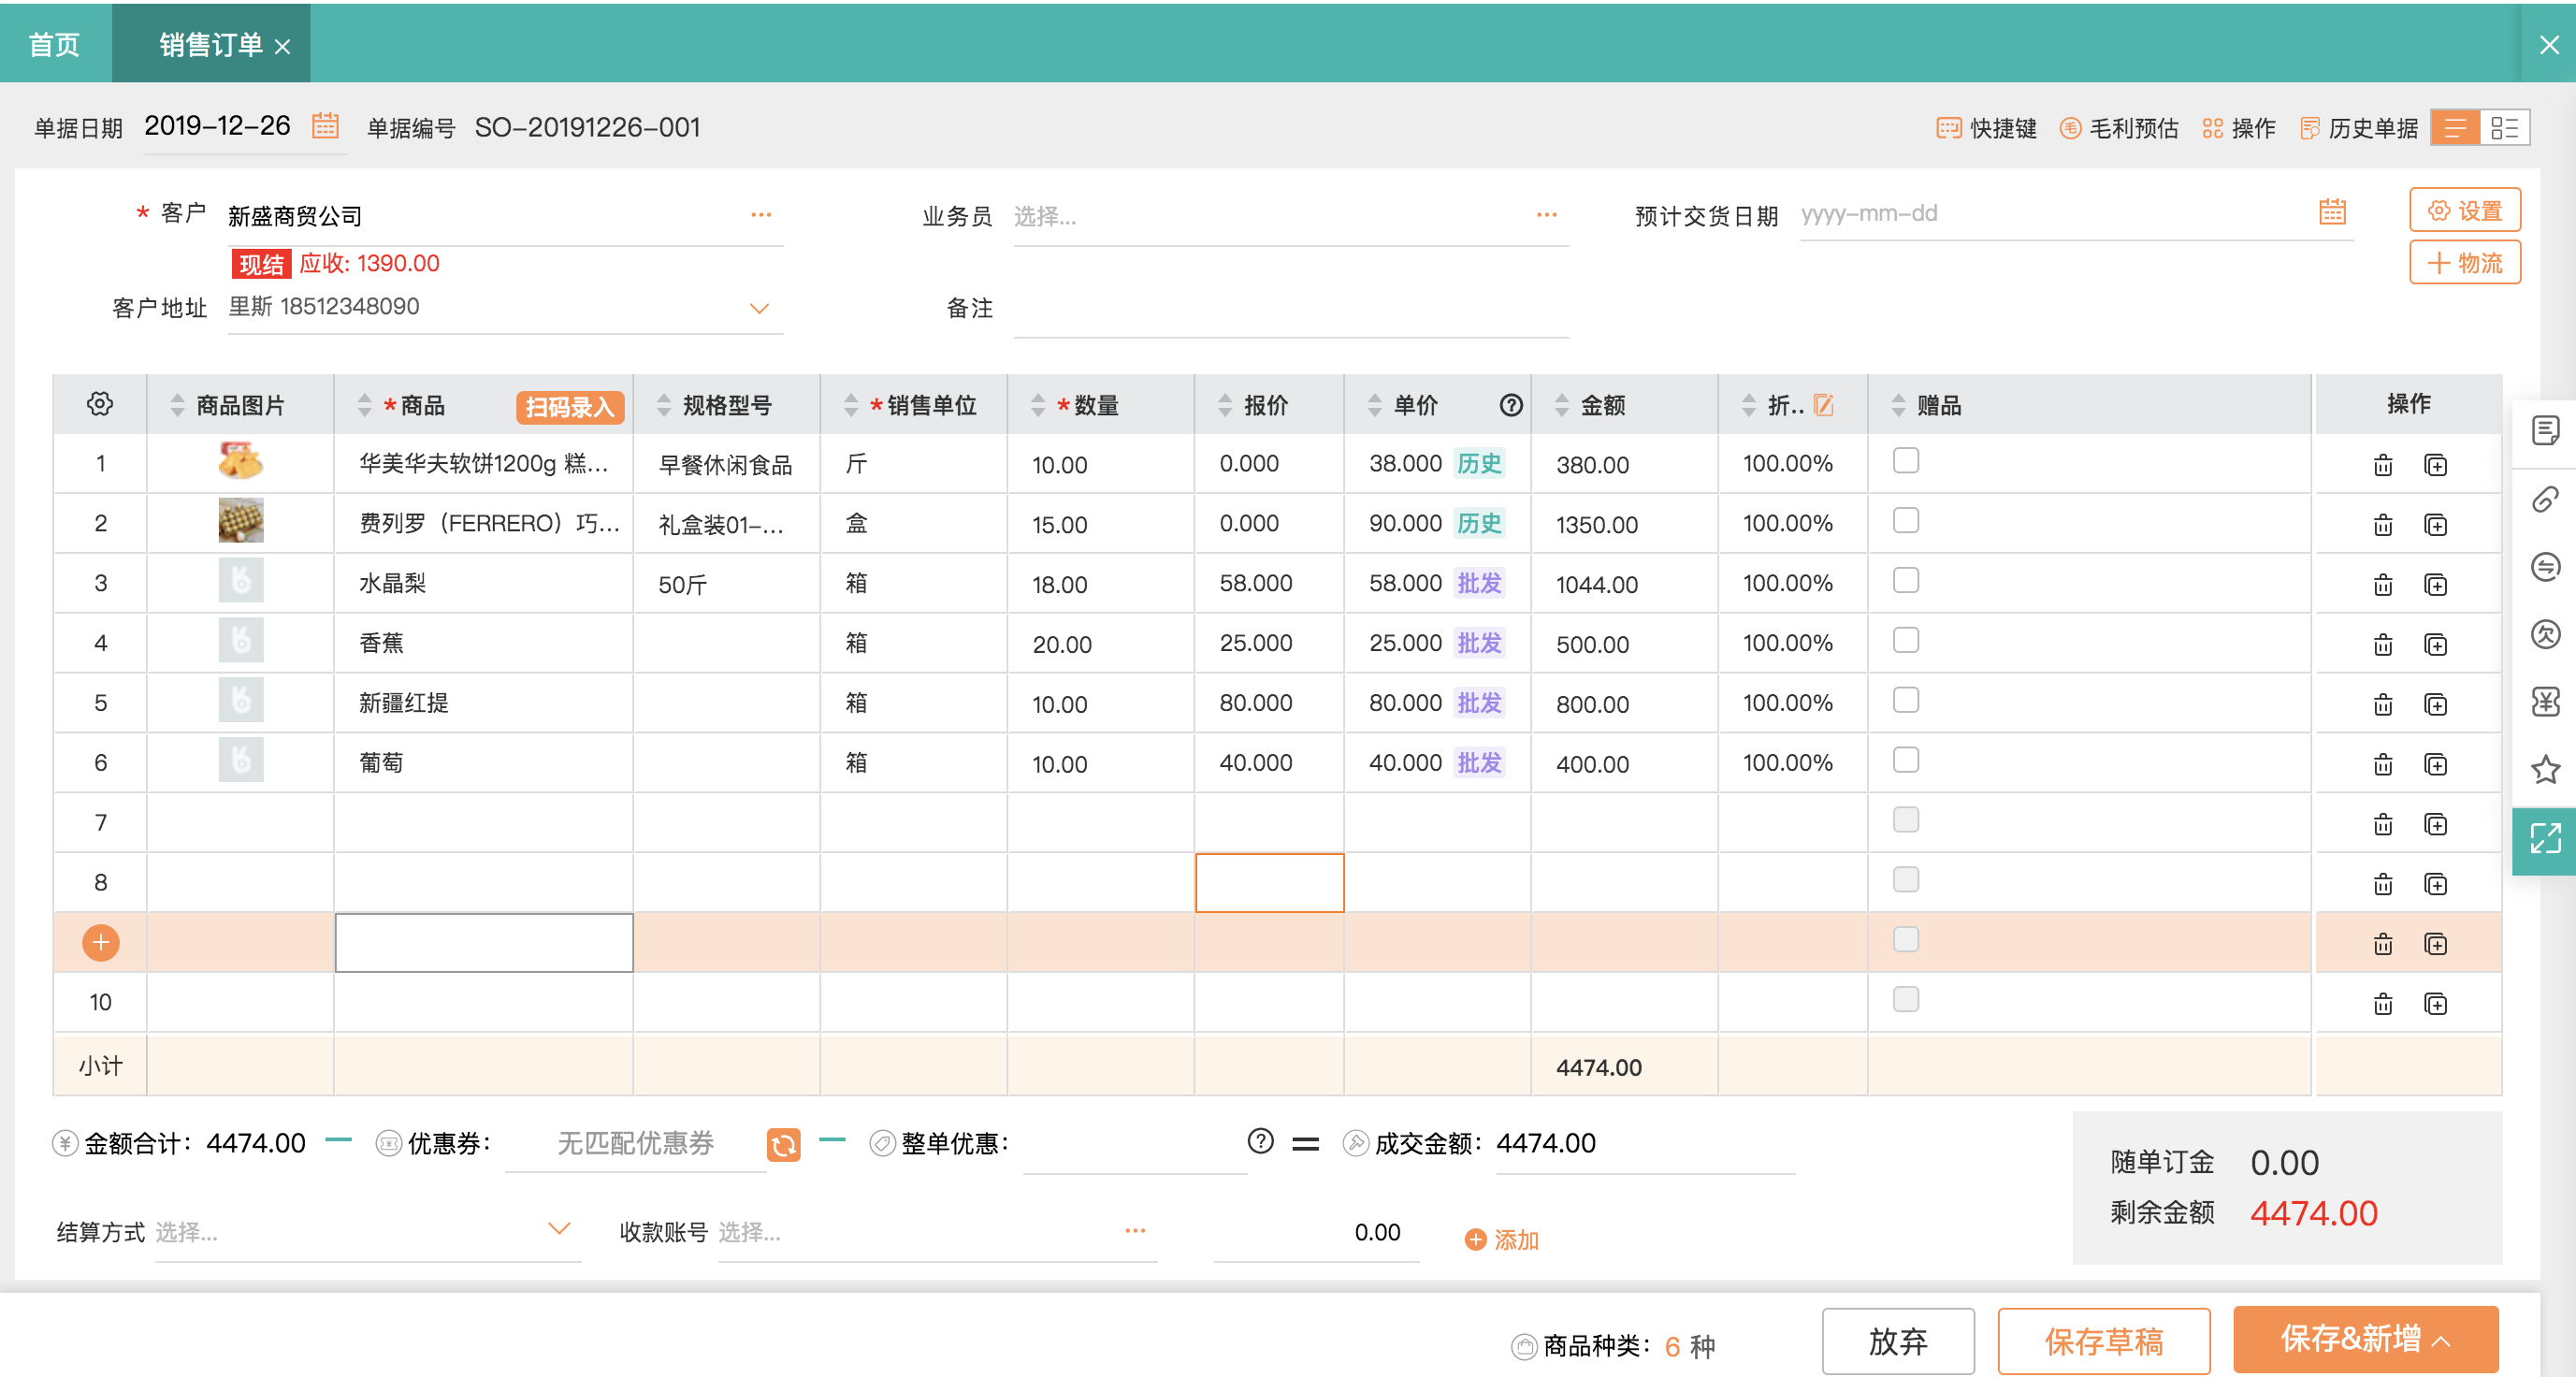Check row 3 赠品 checkbox
Viewport: 2576px width, 1377px height.
pyautogui.click(x=1912, y=583)
